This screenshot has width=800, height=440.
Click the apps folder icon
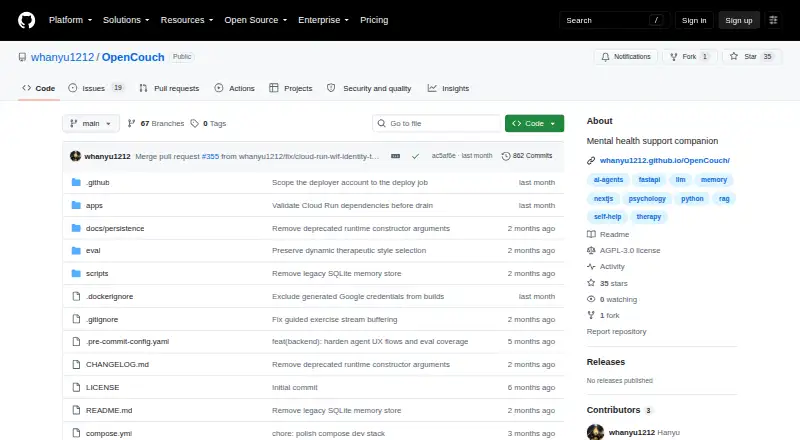76,205
